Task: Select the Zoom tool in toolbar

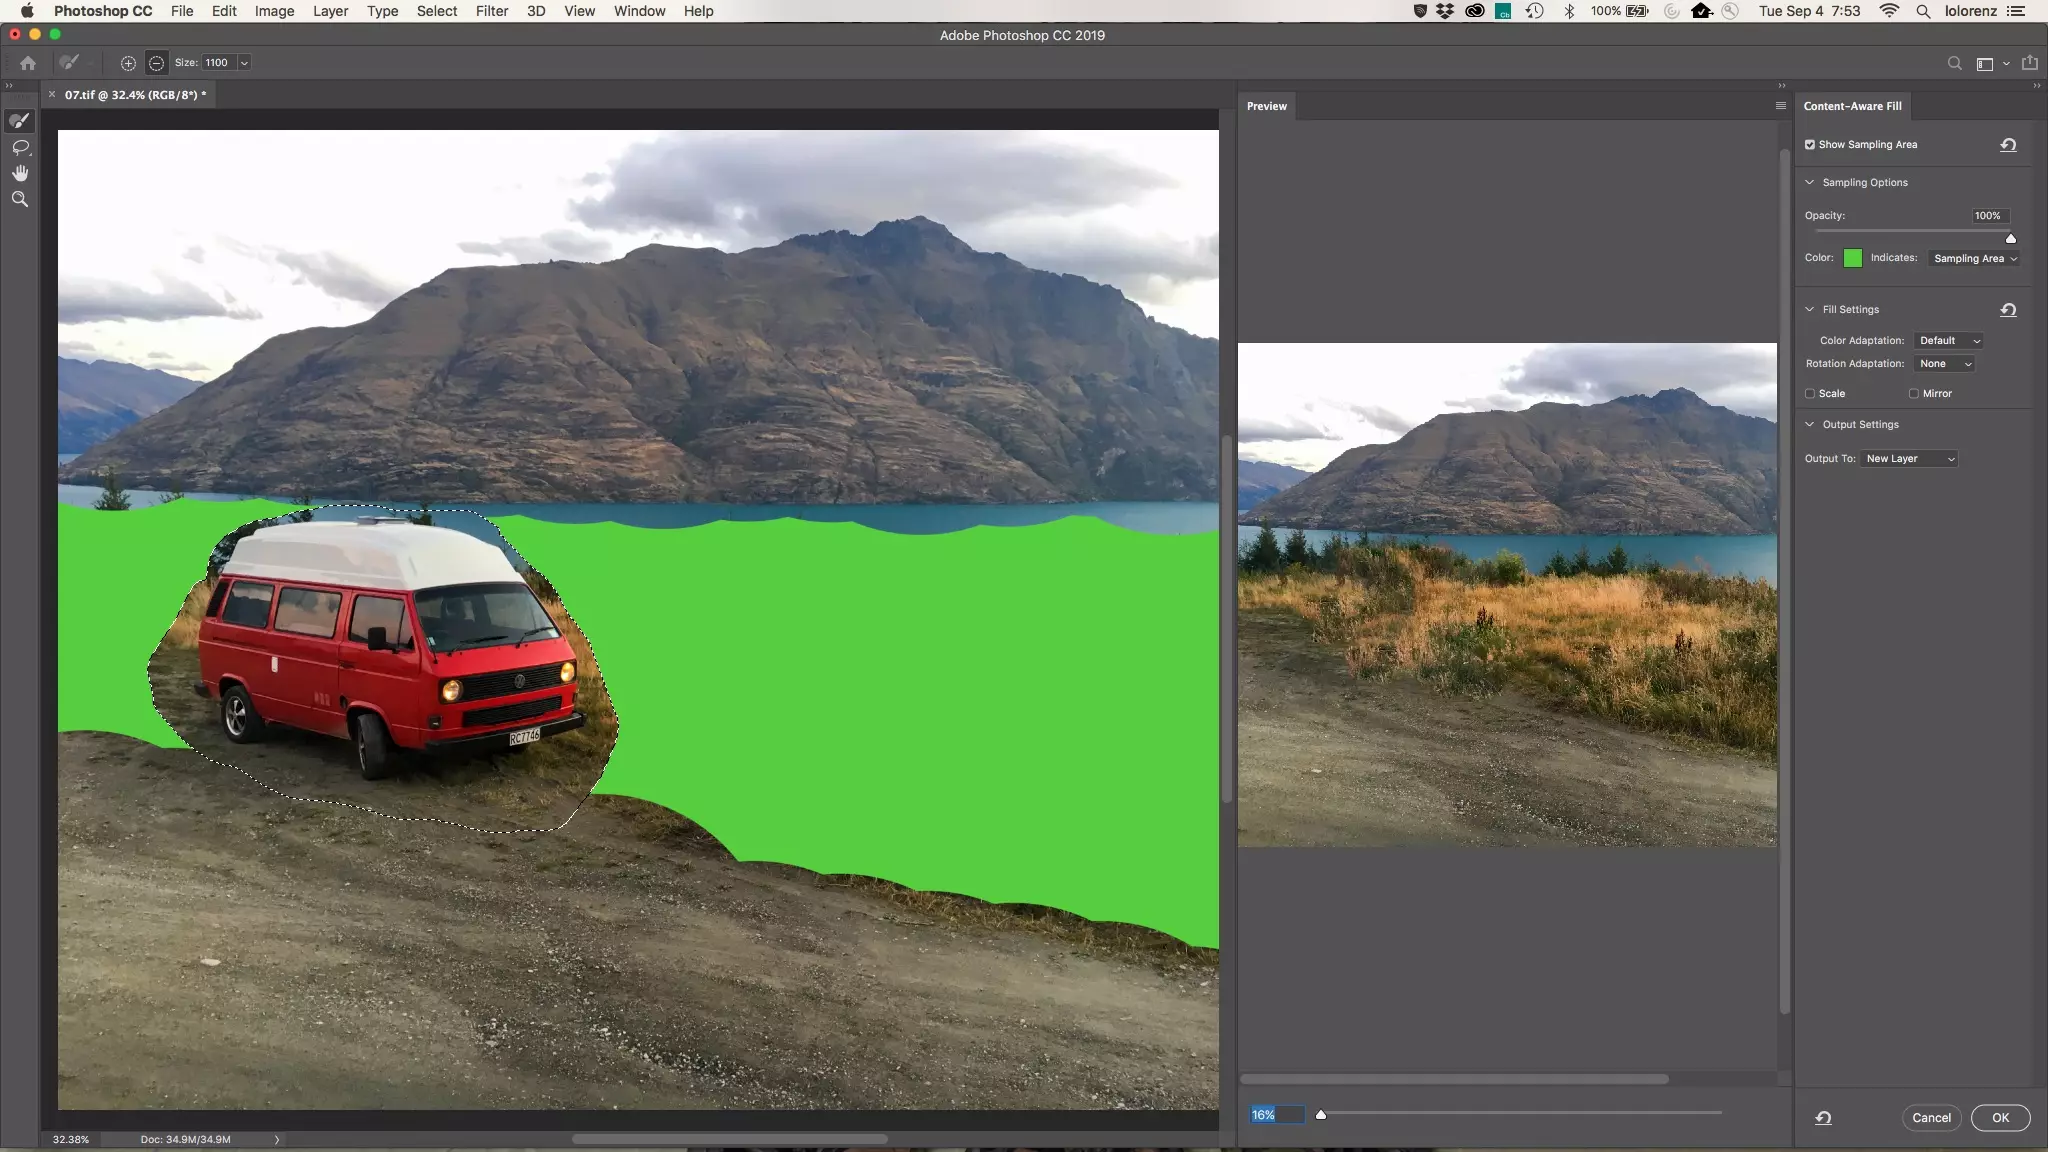Action: tap(20, 198)
